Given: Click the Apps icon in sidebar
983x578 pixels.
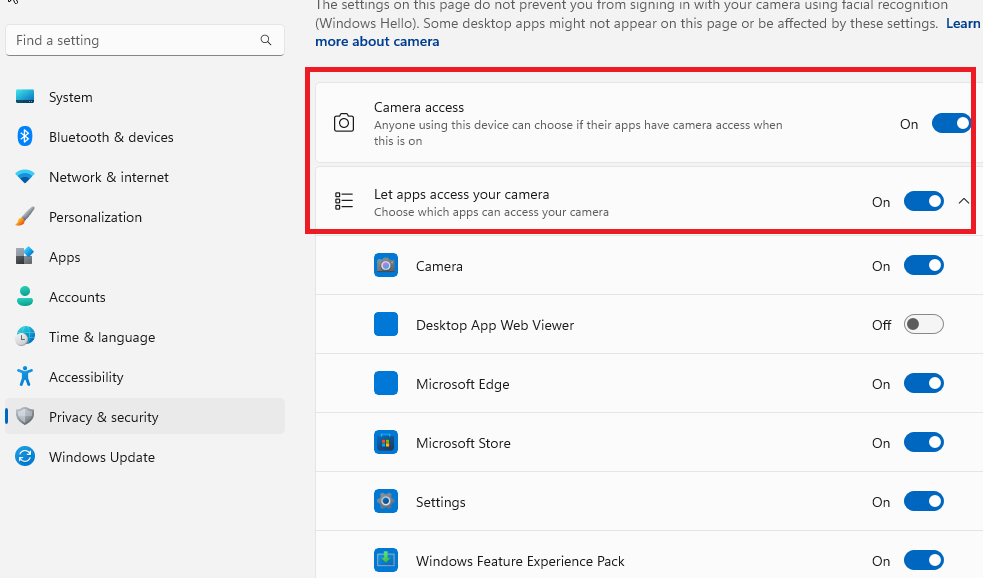Looking at the screenshot, I should 25,257.
